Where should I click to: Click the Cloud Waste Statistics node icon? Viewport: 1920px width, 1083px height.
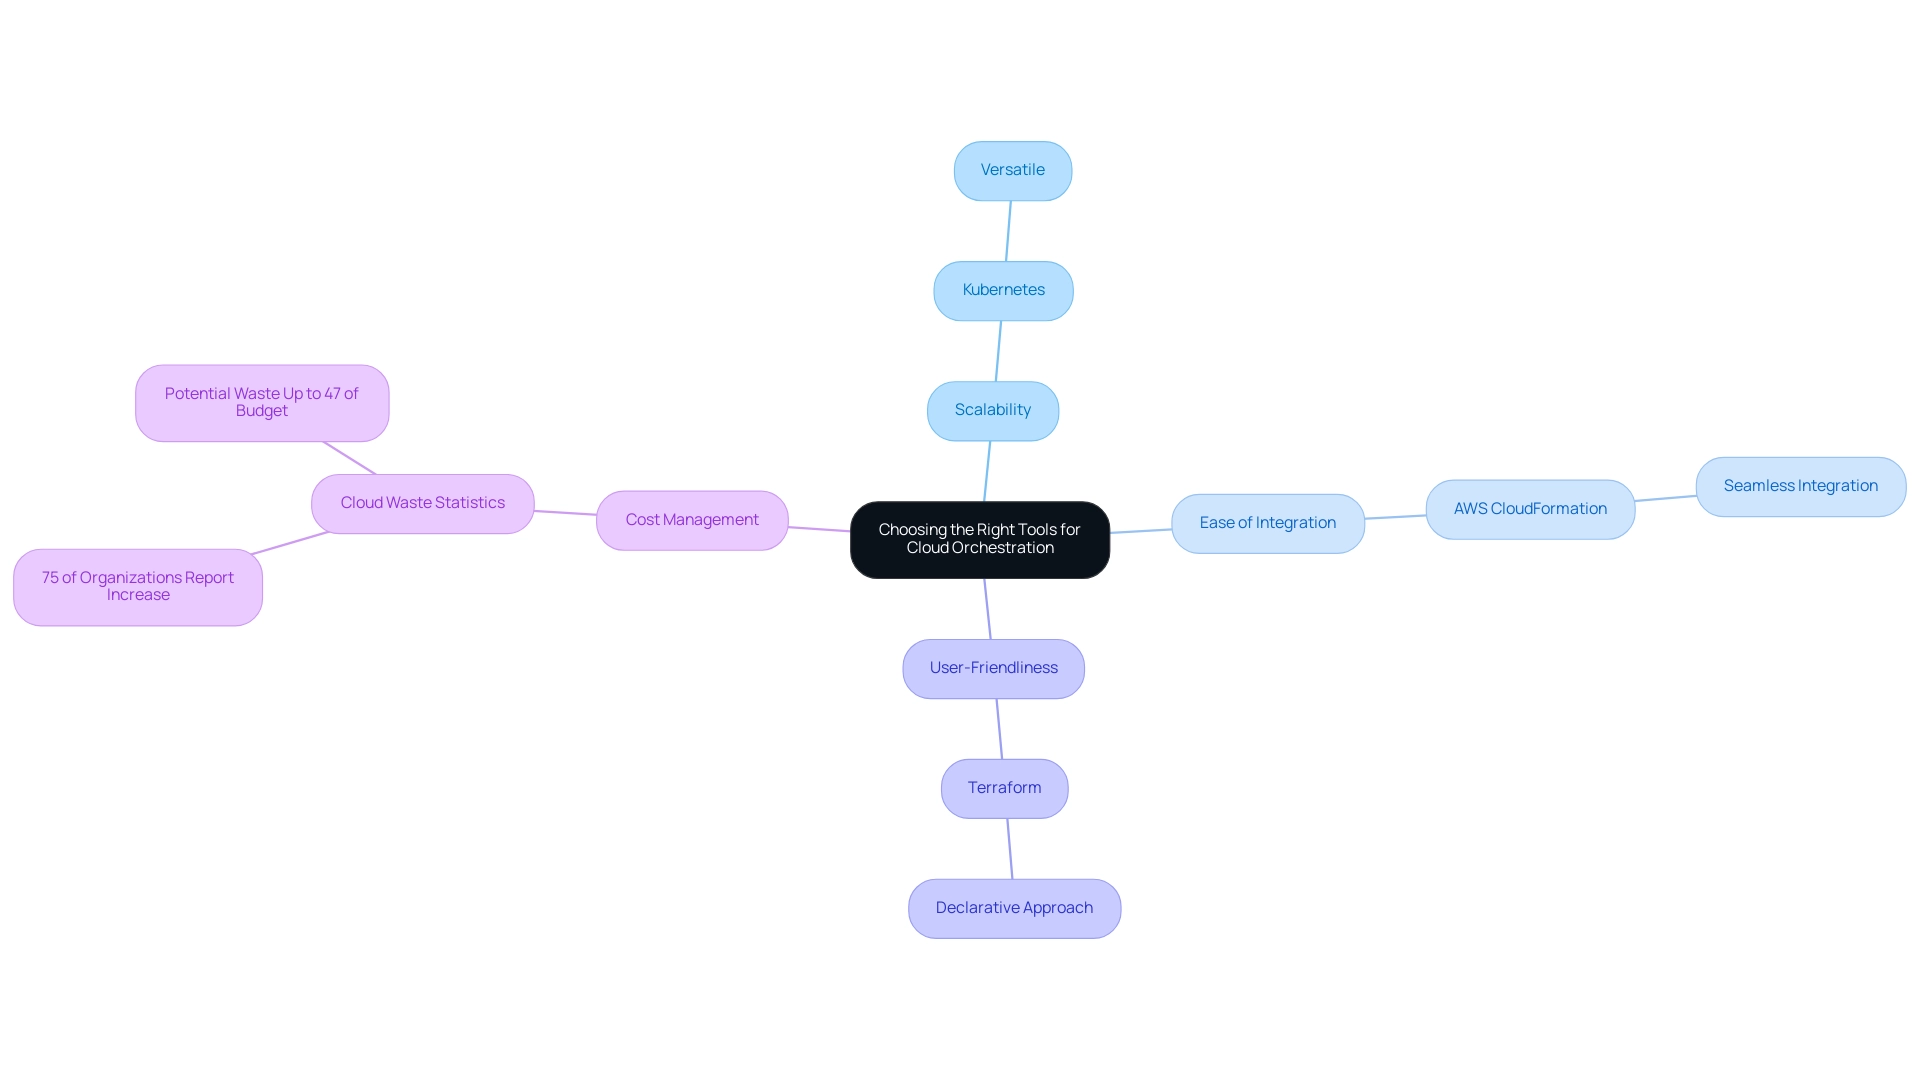423,503
